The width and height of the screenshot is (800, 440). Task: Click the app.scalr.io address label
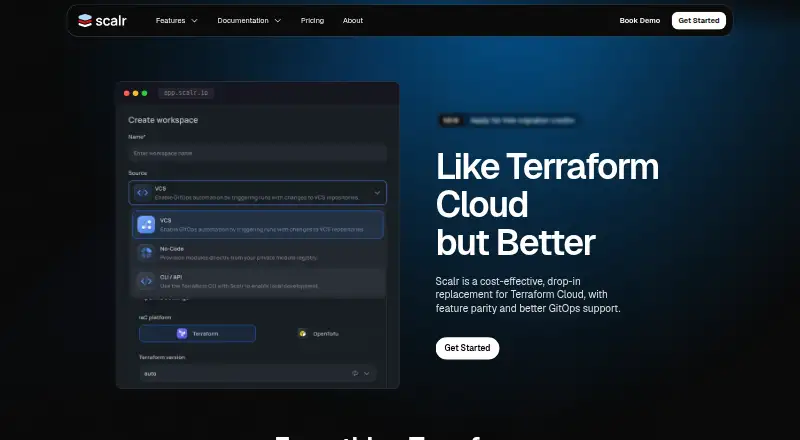point(186,93)
